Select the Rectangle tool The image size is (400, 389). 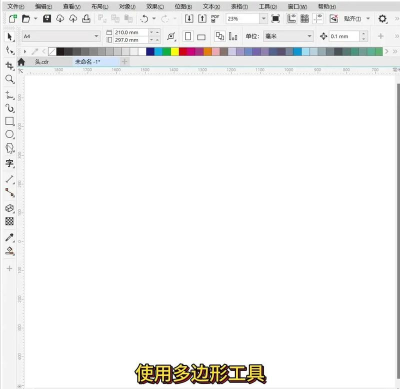pyautogui.click(x=10, y=121)
